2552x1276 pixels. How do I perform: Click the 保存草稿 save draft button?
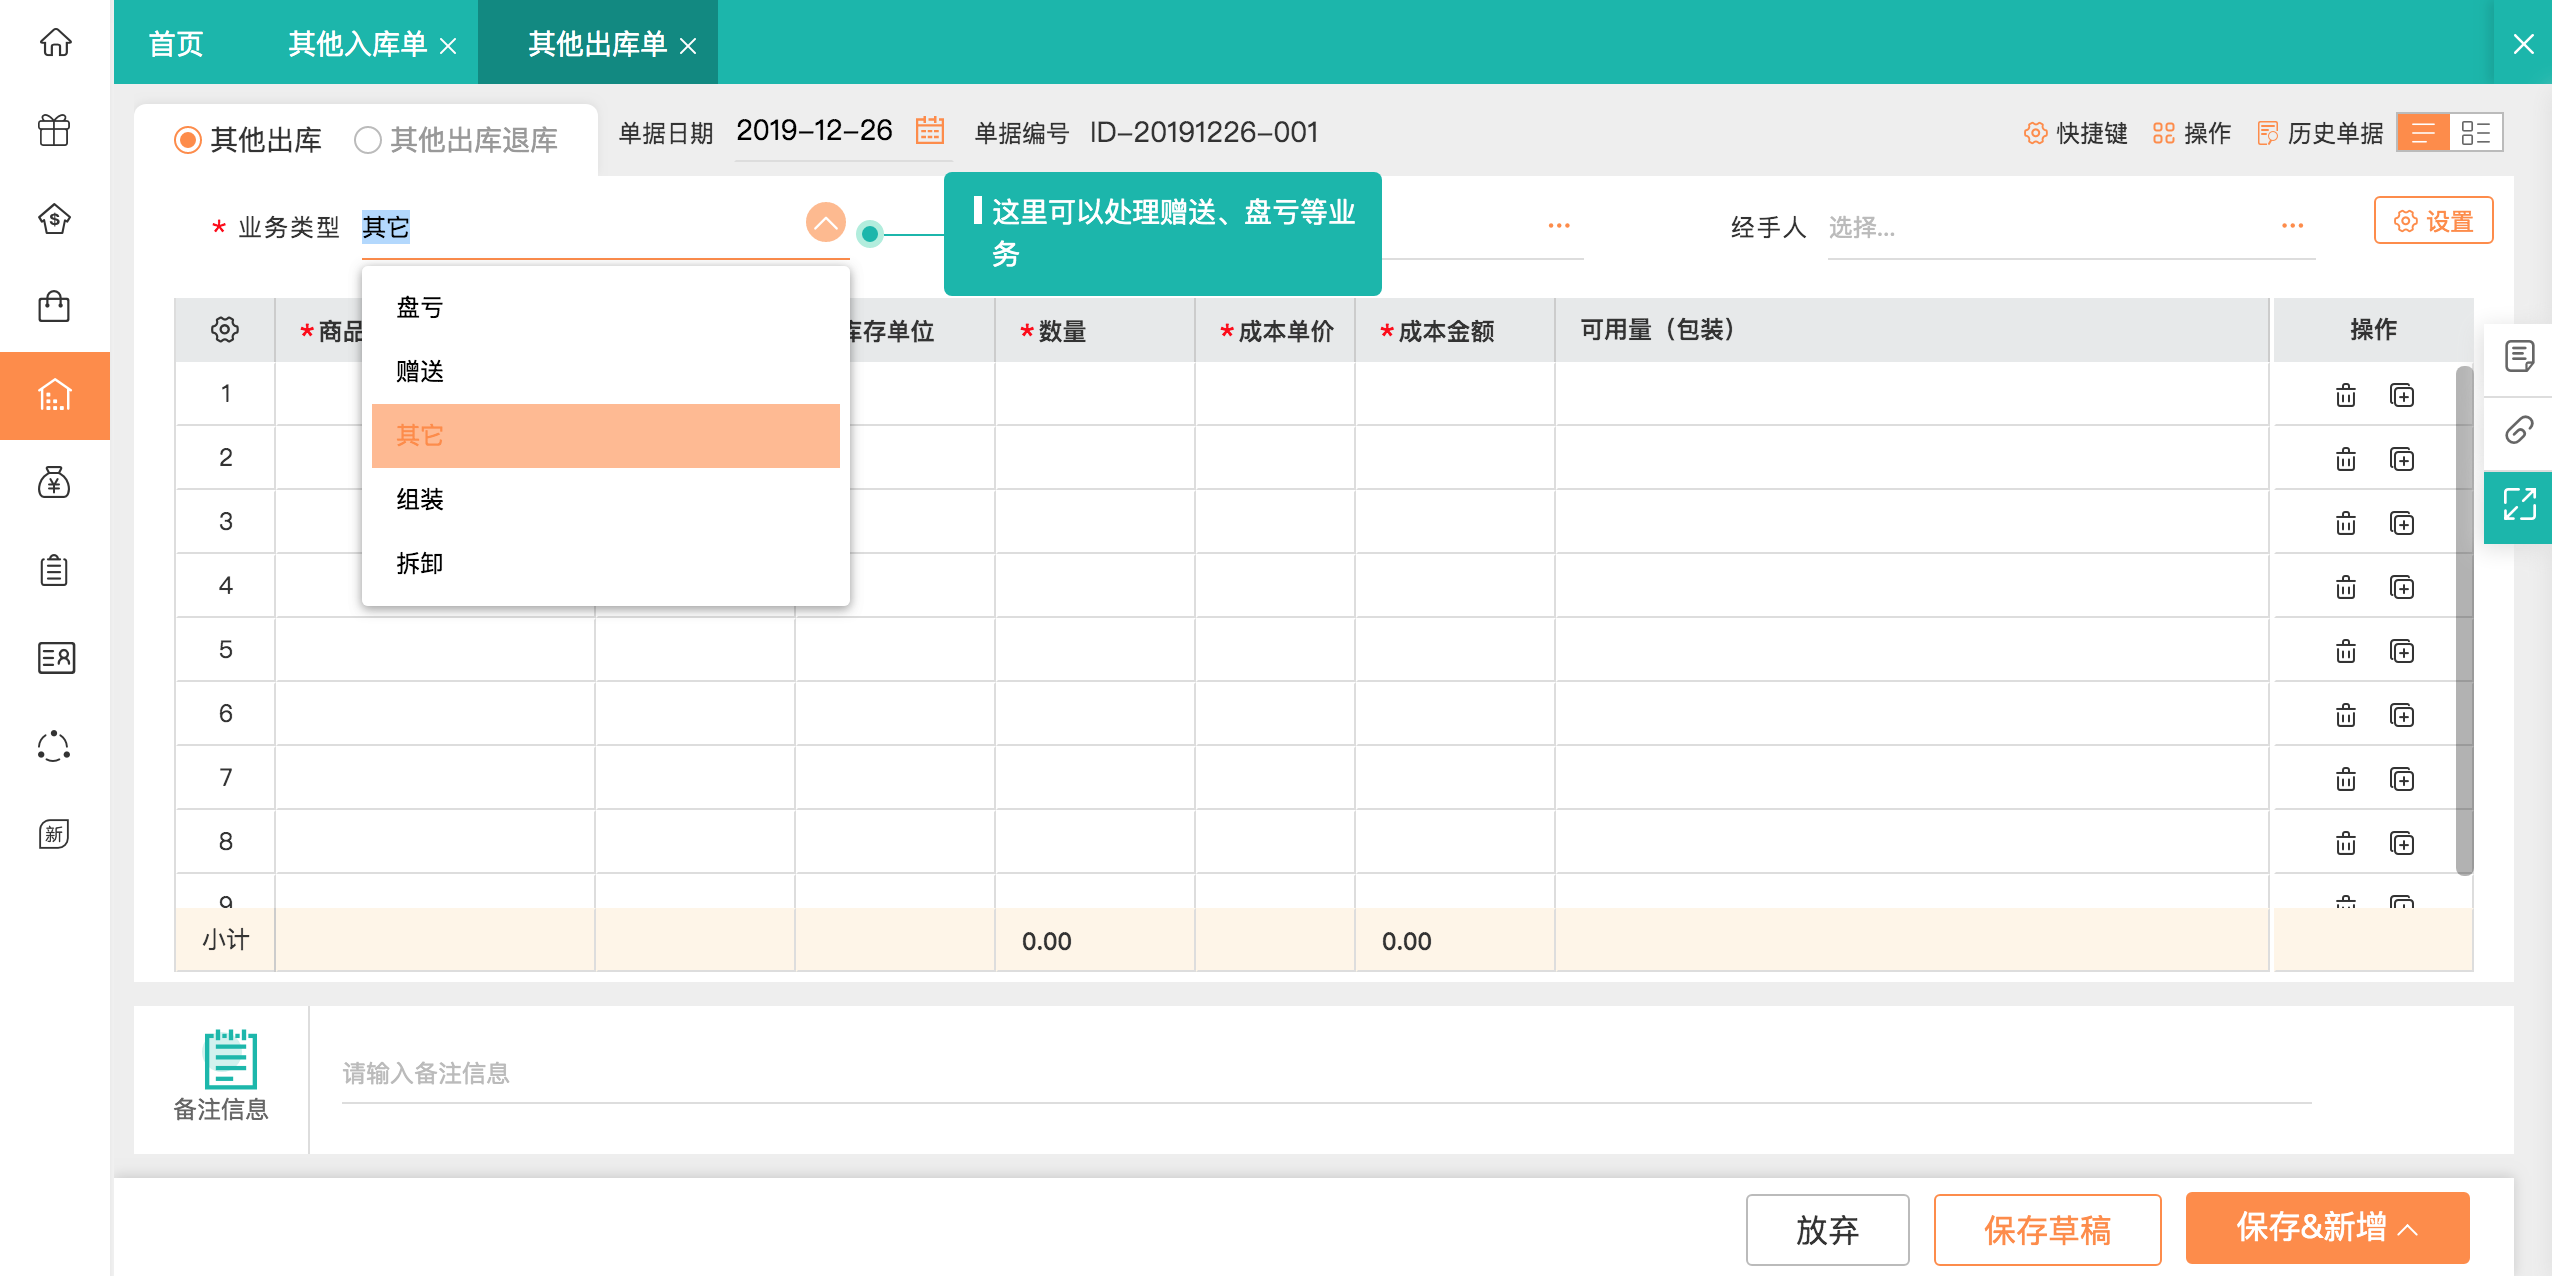pyautogui.click(x=2046, y=1229)
